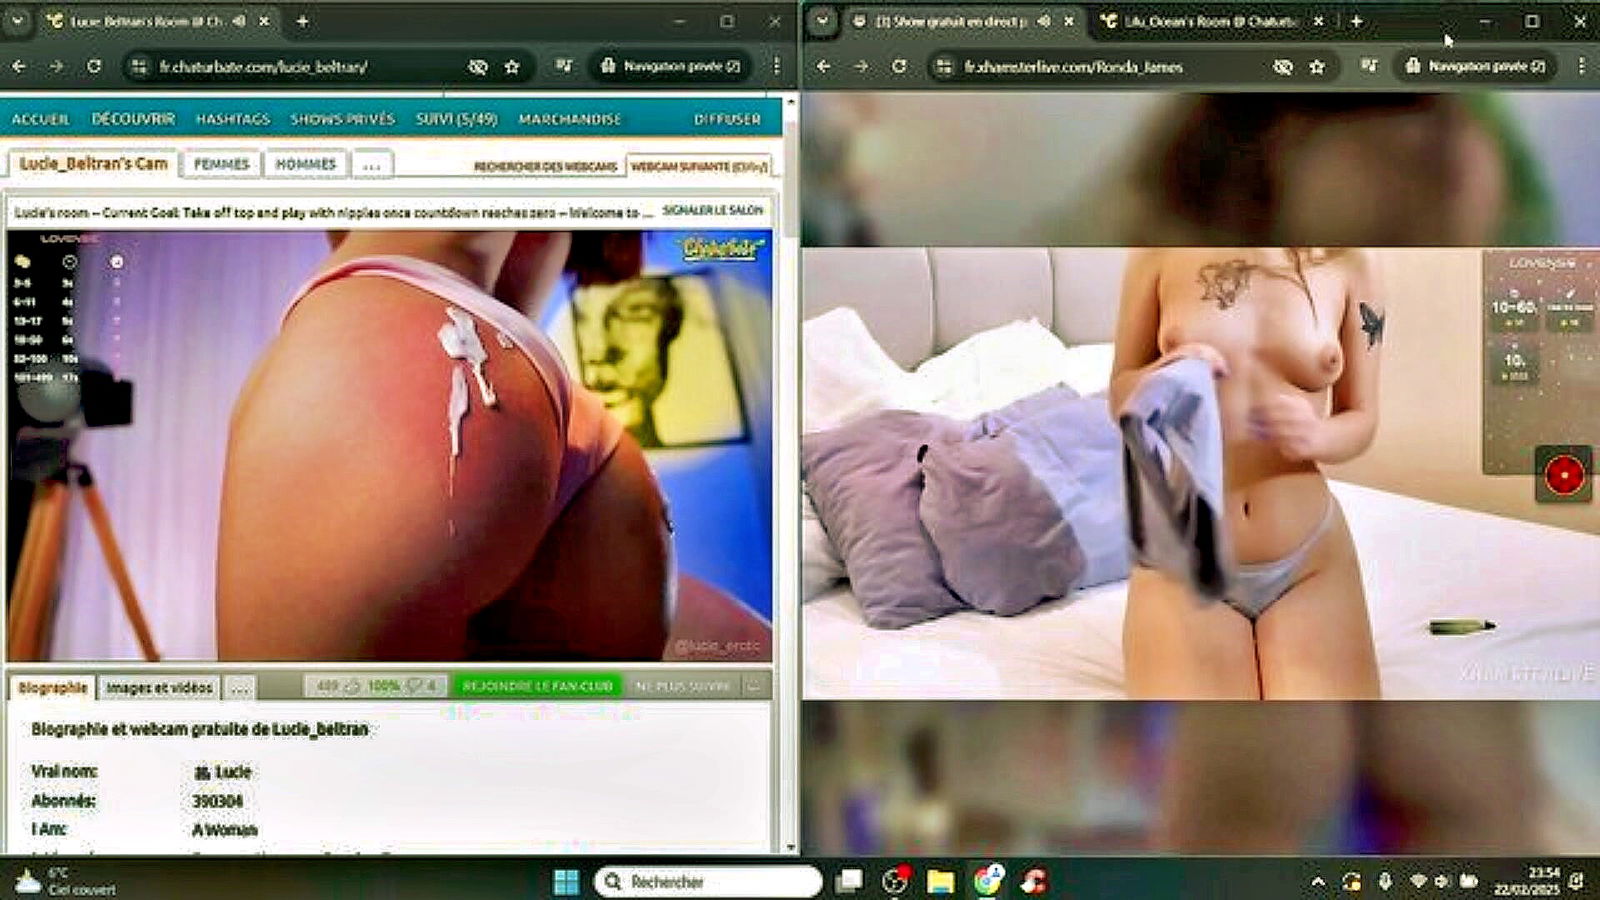Go back in the right browser window
Viewport: 1600px width, 900px height.
tap(823, 66)
